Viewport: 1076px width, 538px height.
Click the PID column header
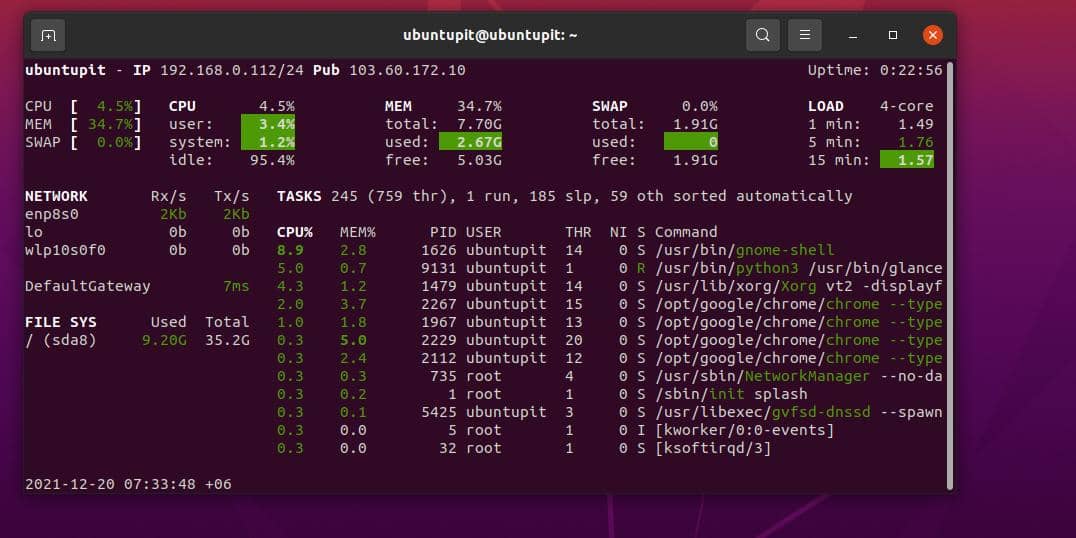(443, 232)
